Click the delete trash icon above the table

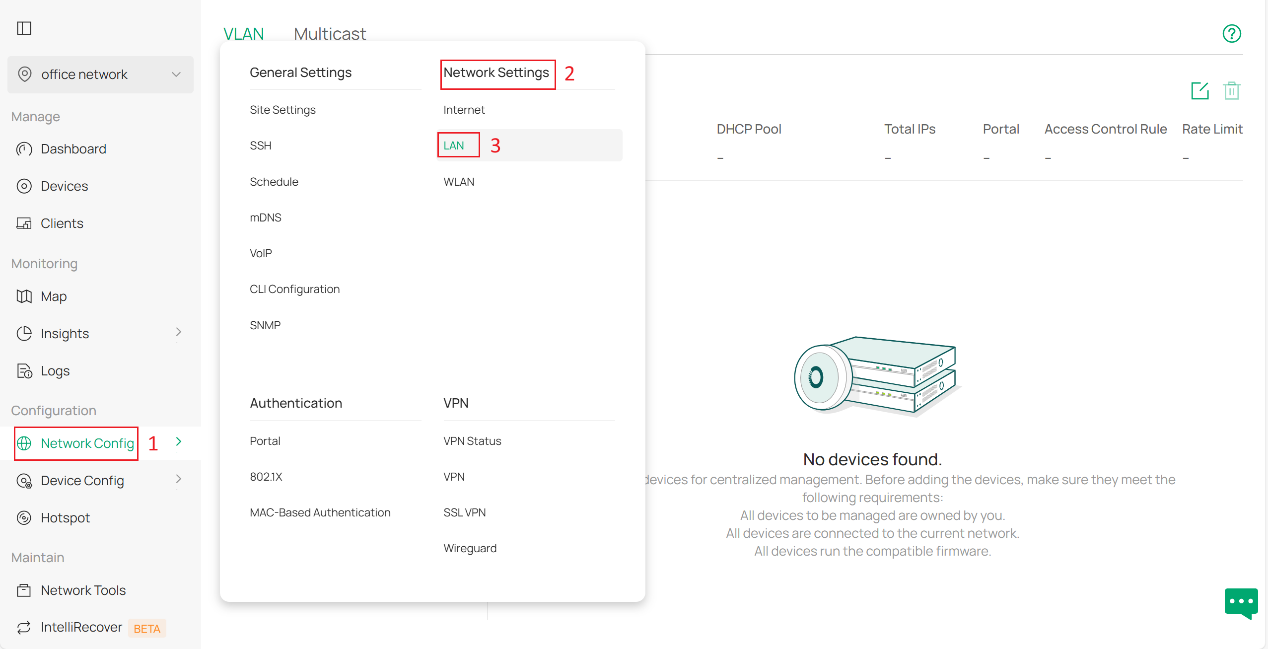(x=1231, y=90)
